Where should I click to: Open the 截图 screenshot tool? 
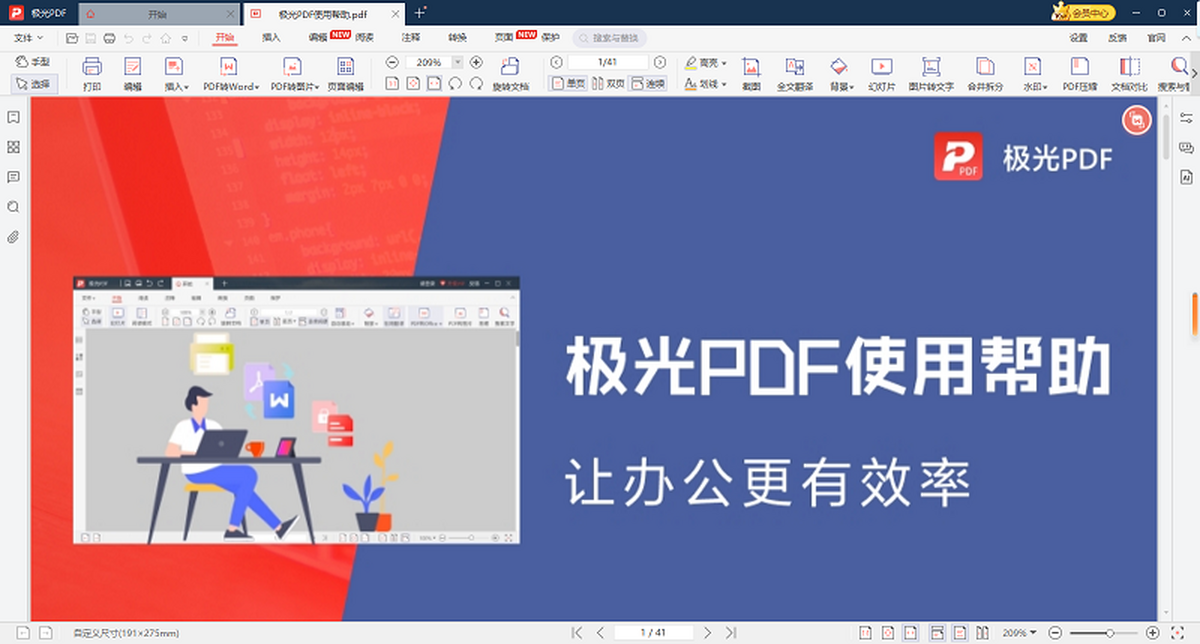751,72
